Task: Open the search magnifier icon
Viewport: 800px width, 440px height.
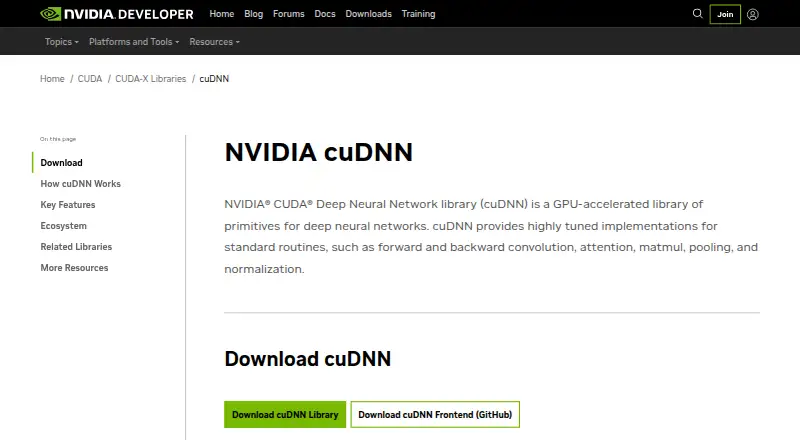Action: click(x=697, y=14)
